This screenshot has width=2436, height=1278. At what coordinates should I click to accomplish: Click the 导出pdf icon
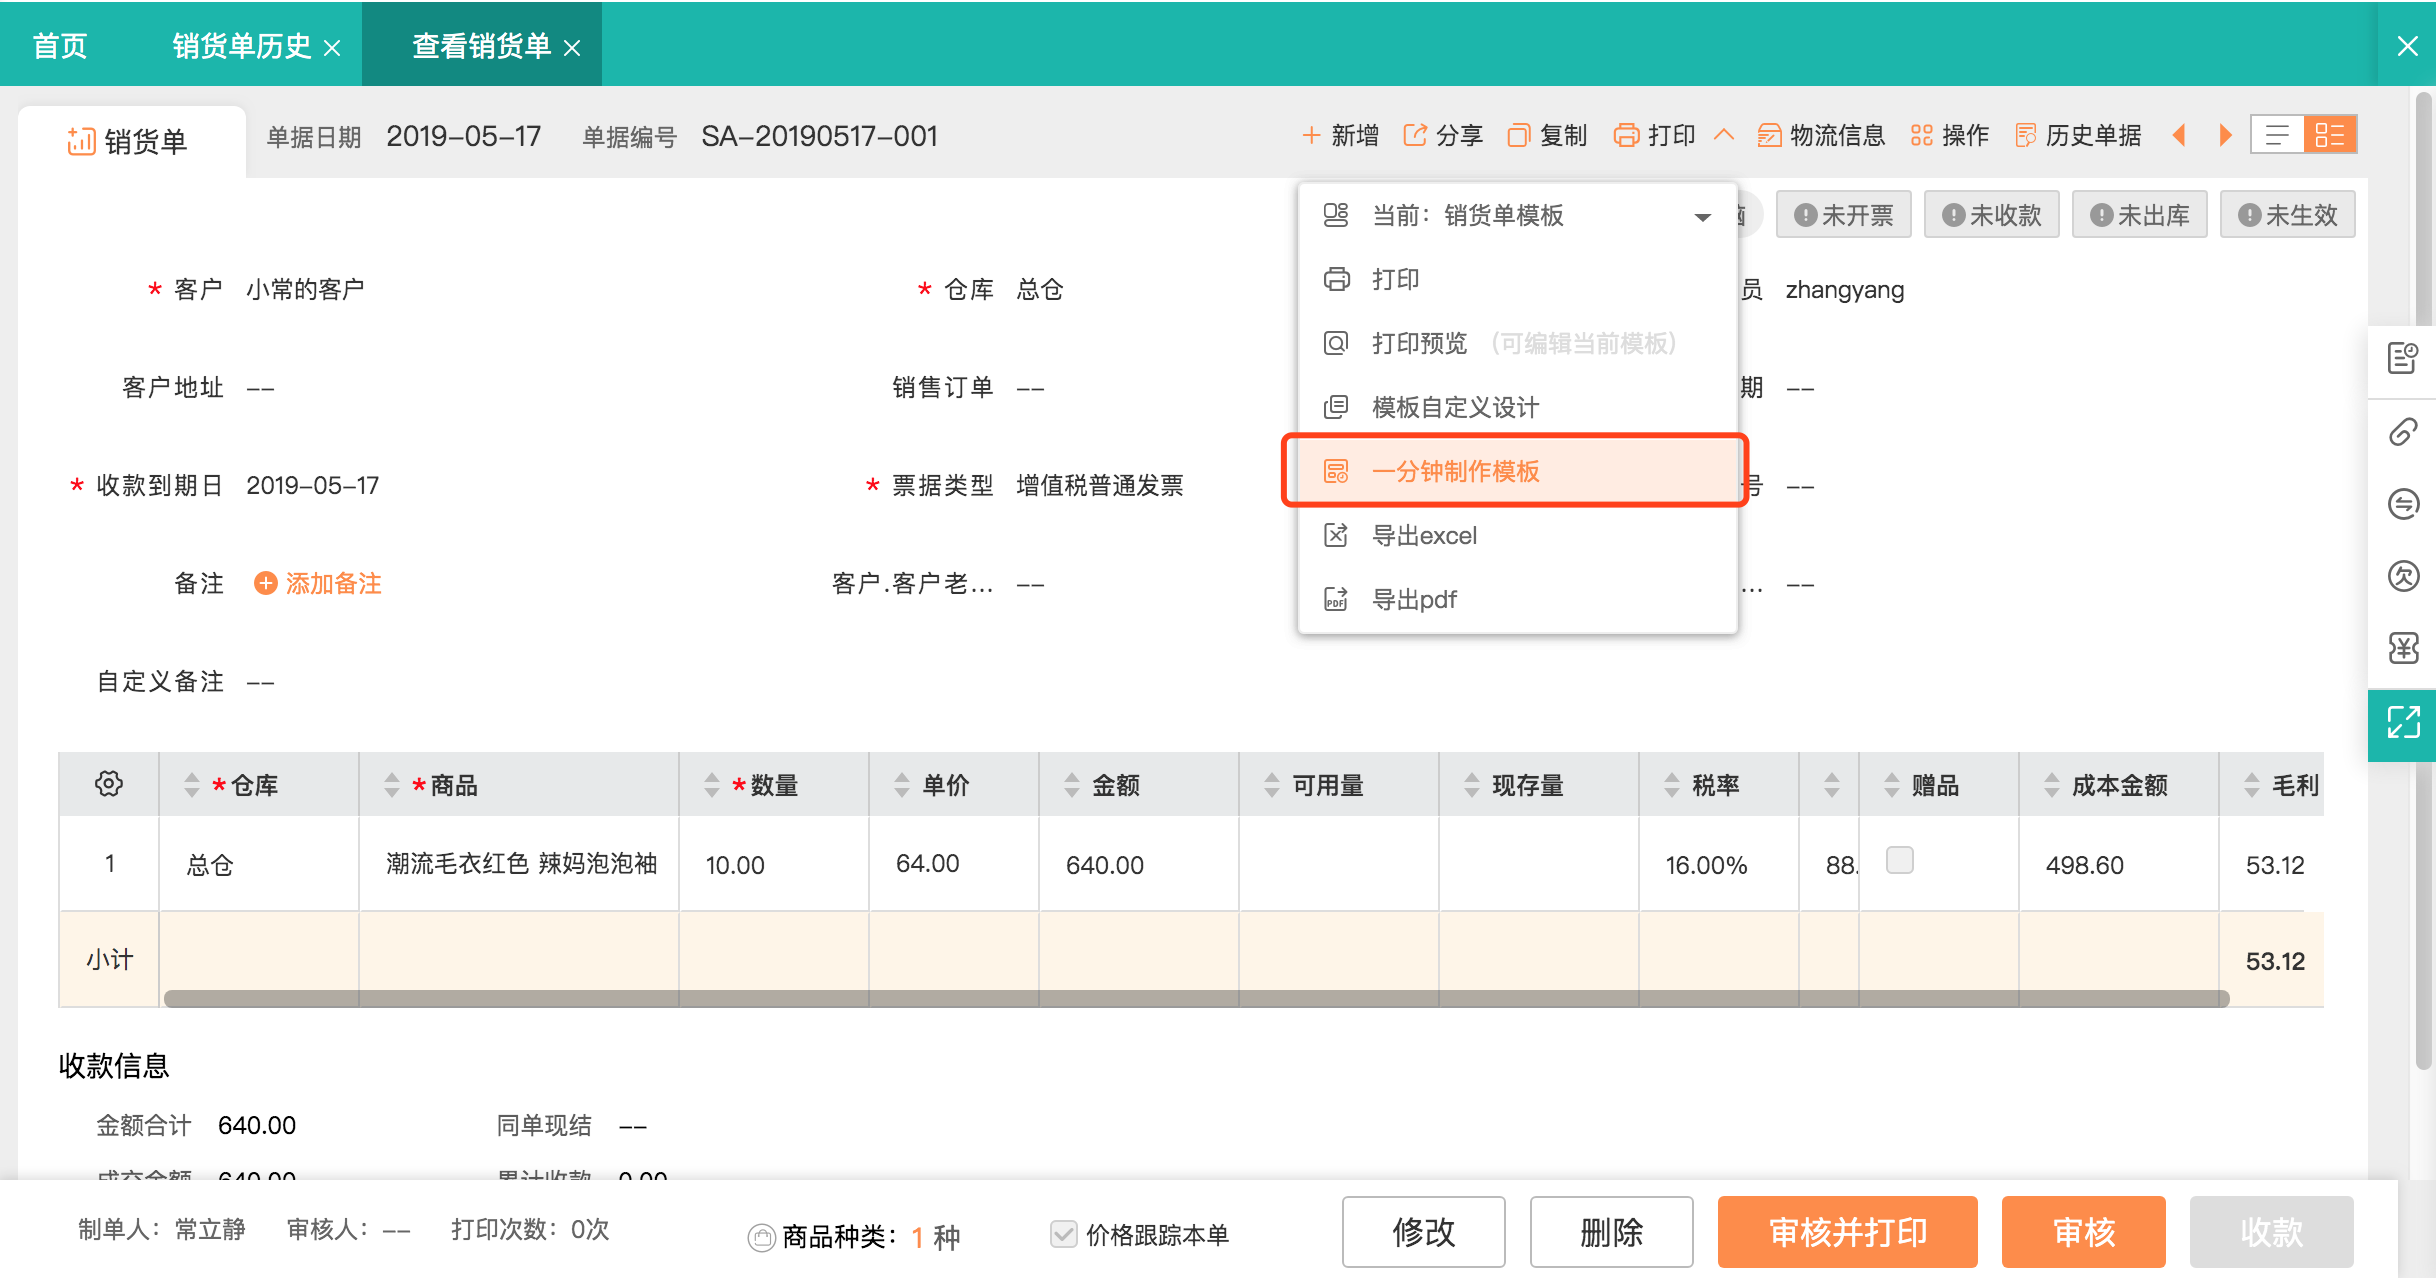click(x=1337, y=600)
